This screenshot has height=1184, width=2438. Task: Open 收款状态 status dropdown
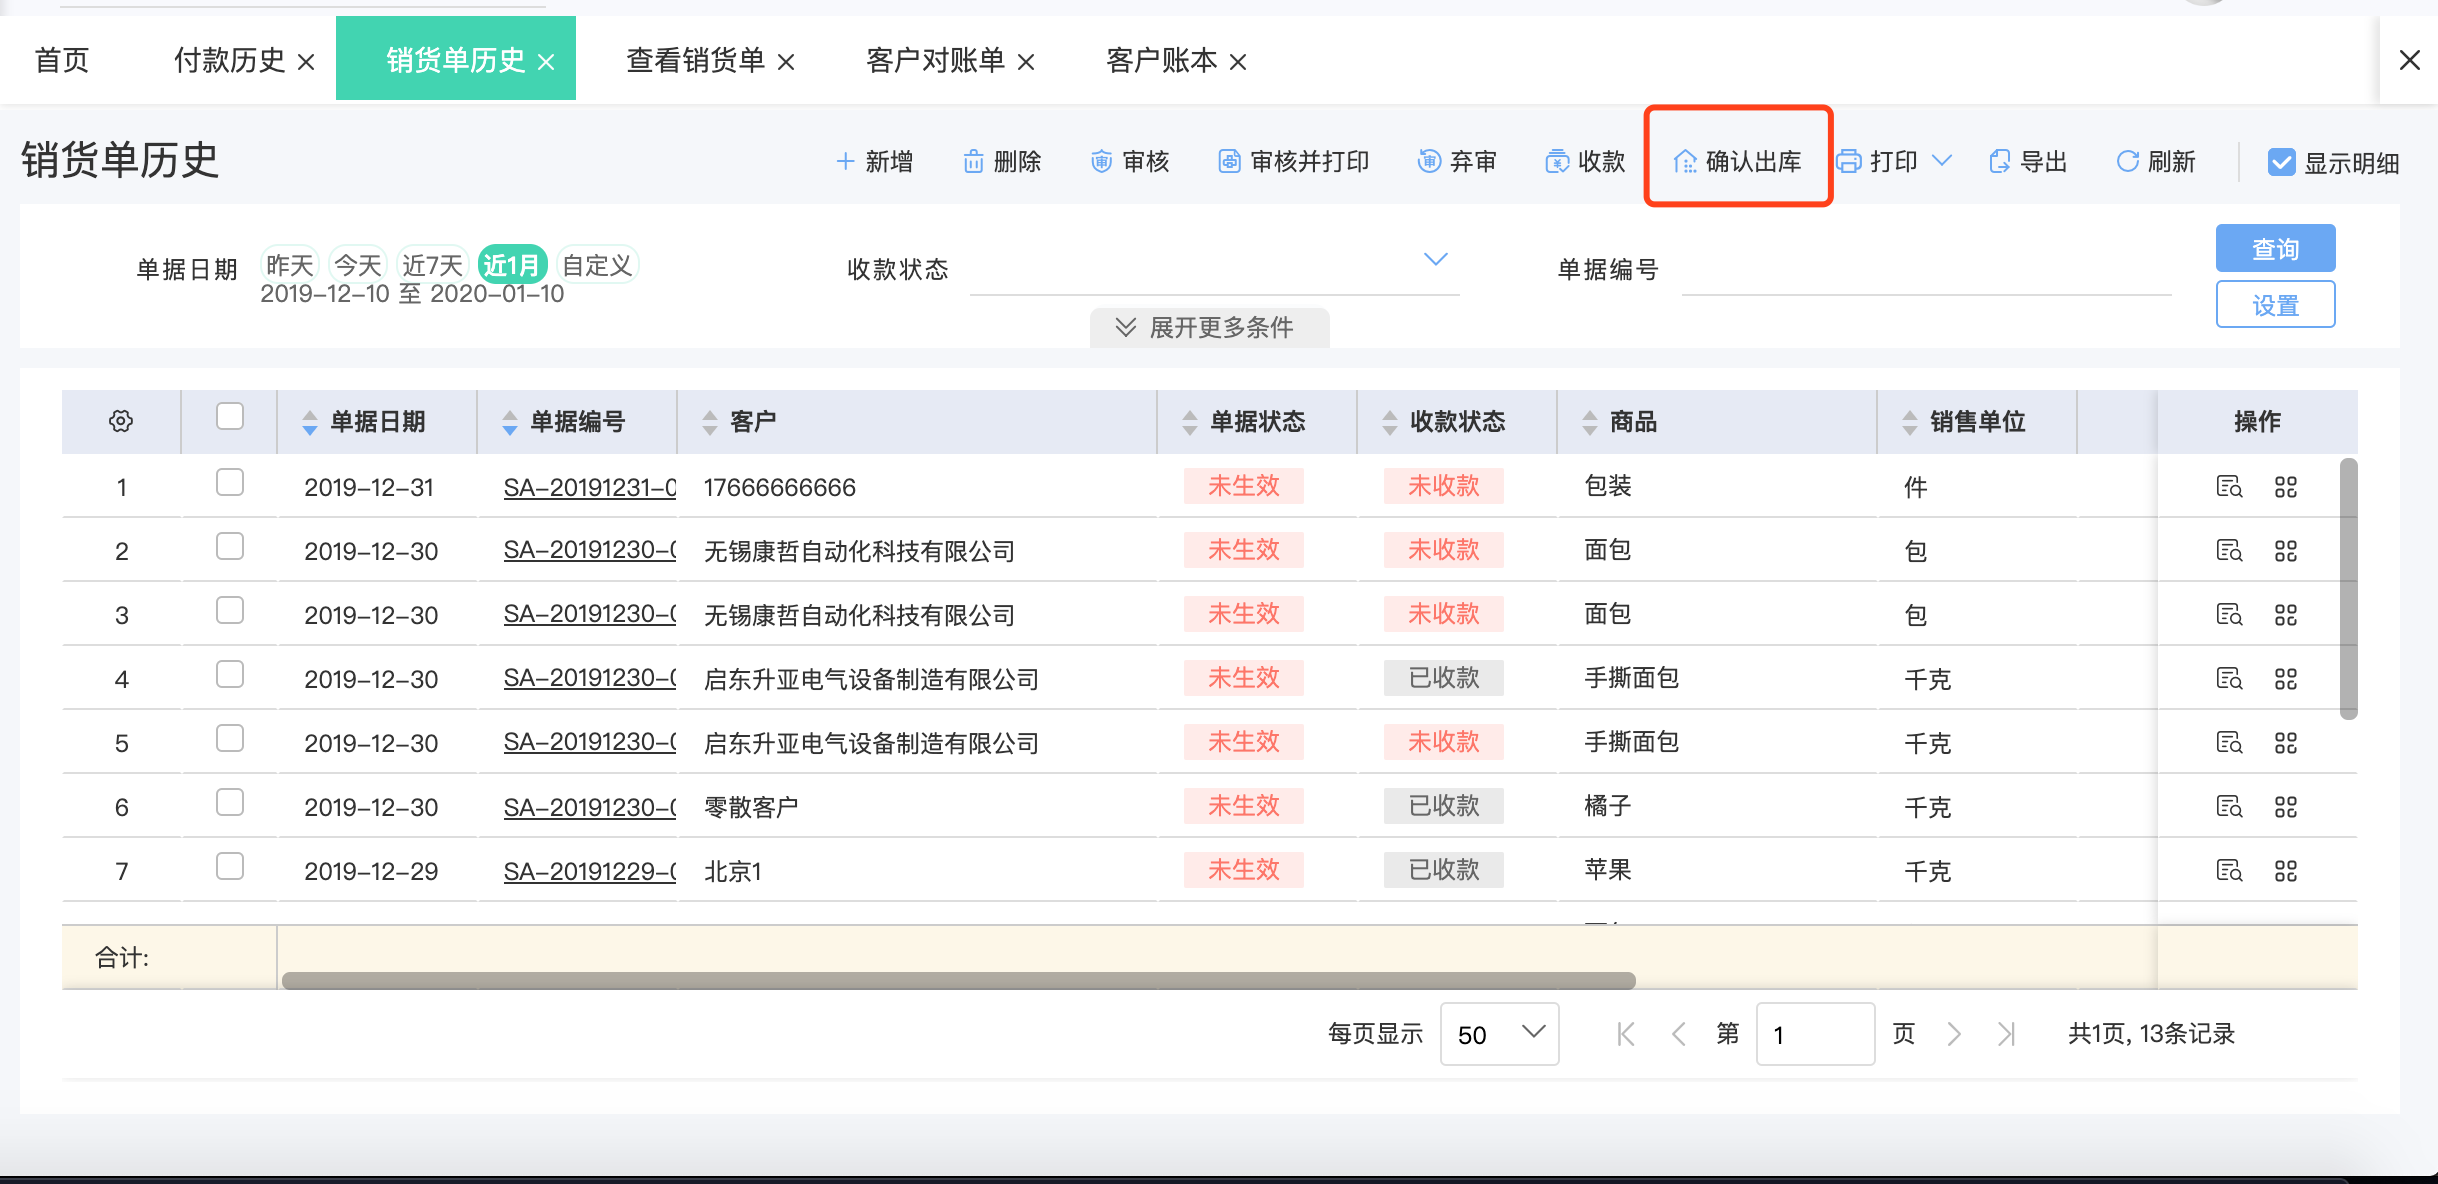coord(1434,260)
